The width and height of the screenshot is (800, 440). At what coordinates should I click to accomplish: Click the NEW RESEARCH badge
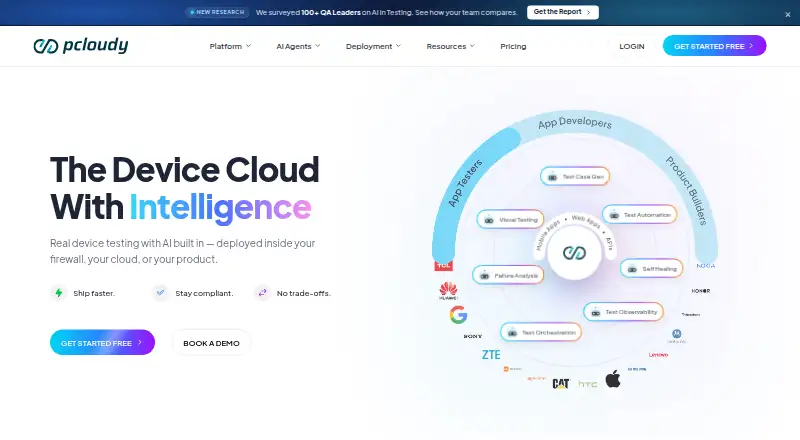(x=217, y=12)
